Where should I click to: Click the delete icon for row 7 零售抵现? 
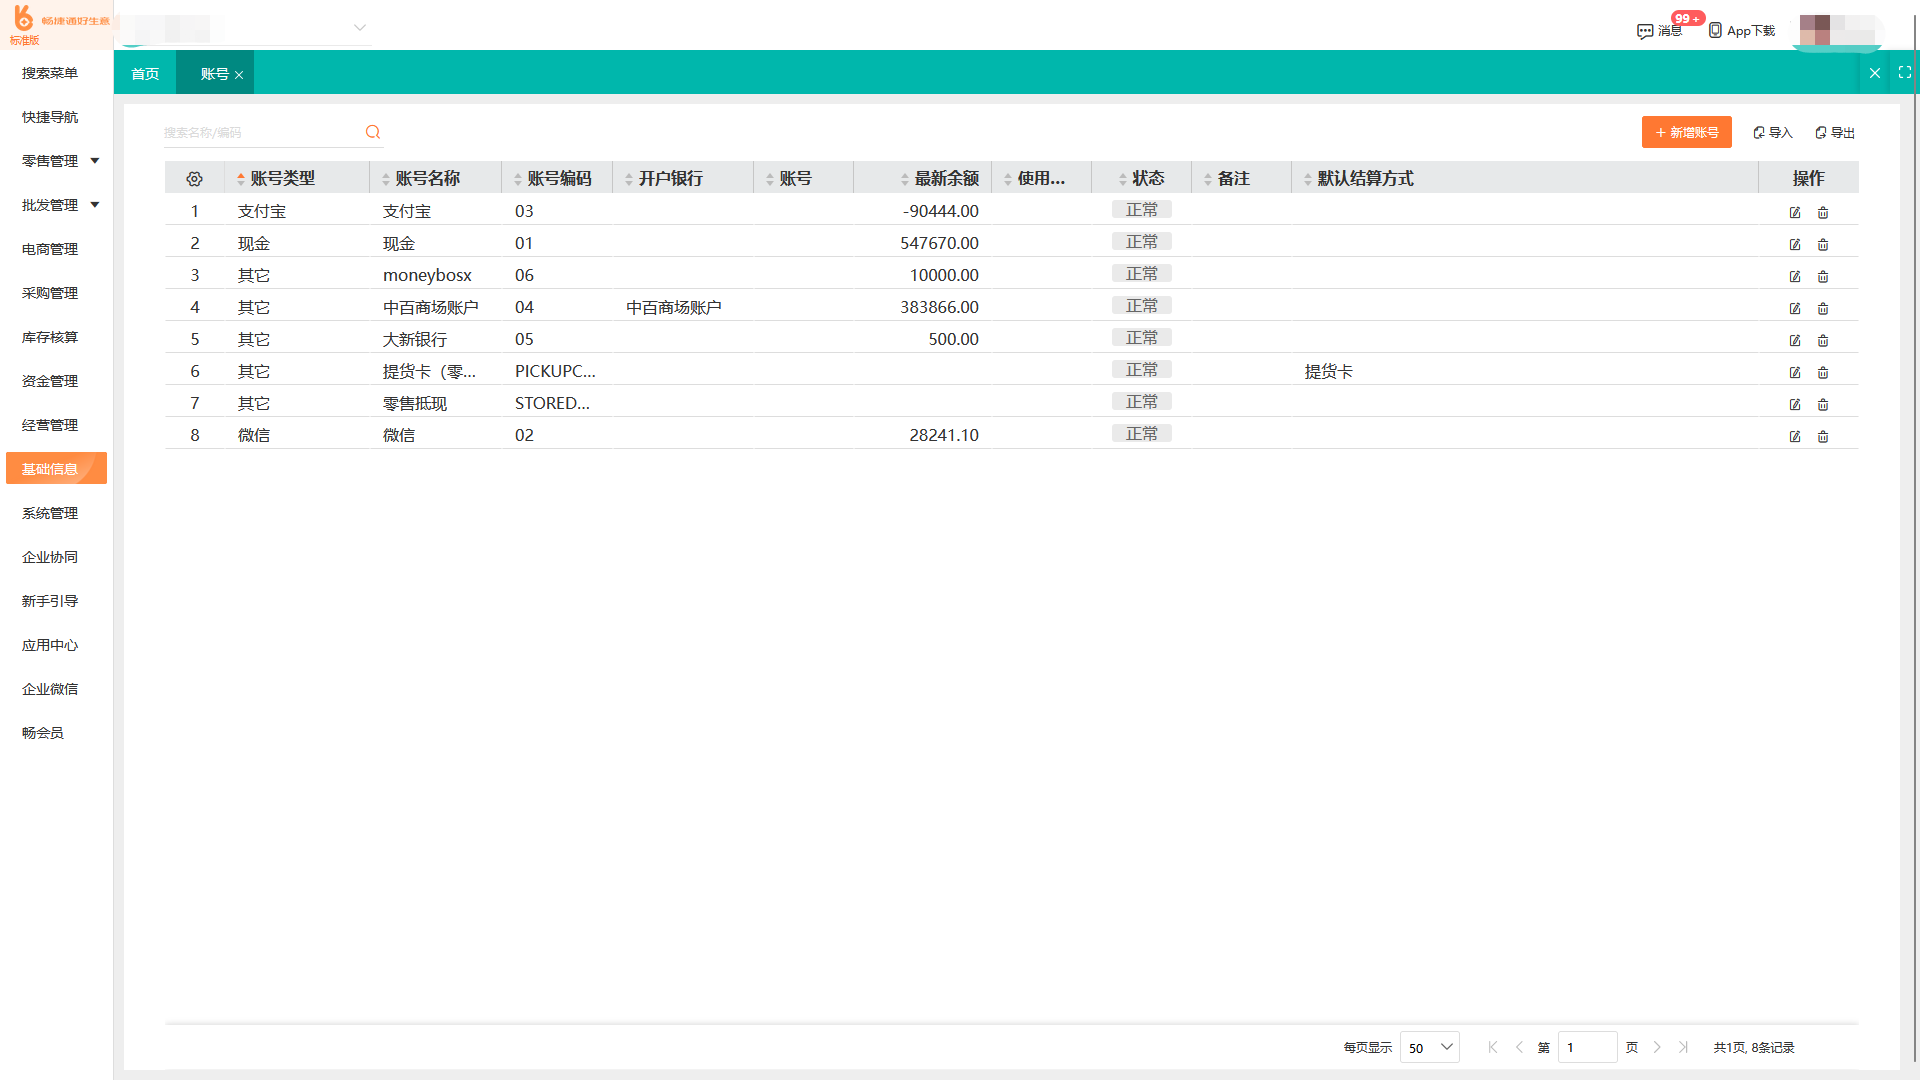[x=1822, y=402]
